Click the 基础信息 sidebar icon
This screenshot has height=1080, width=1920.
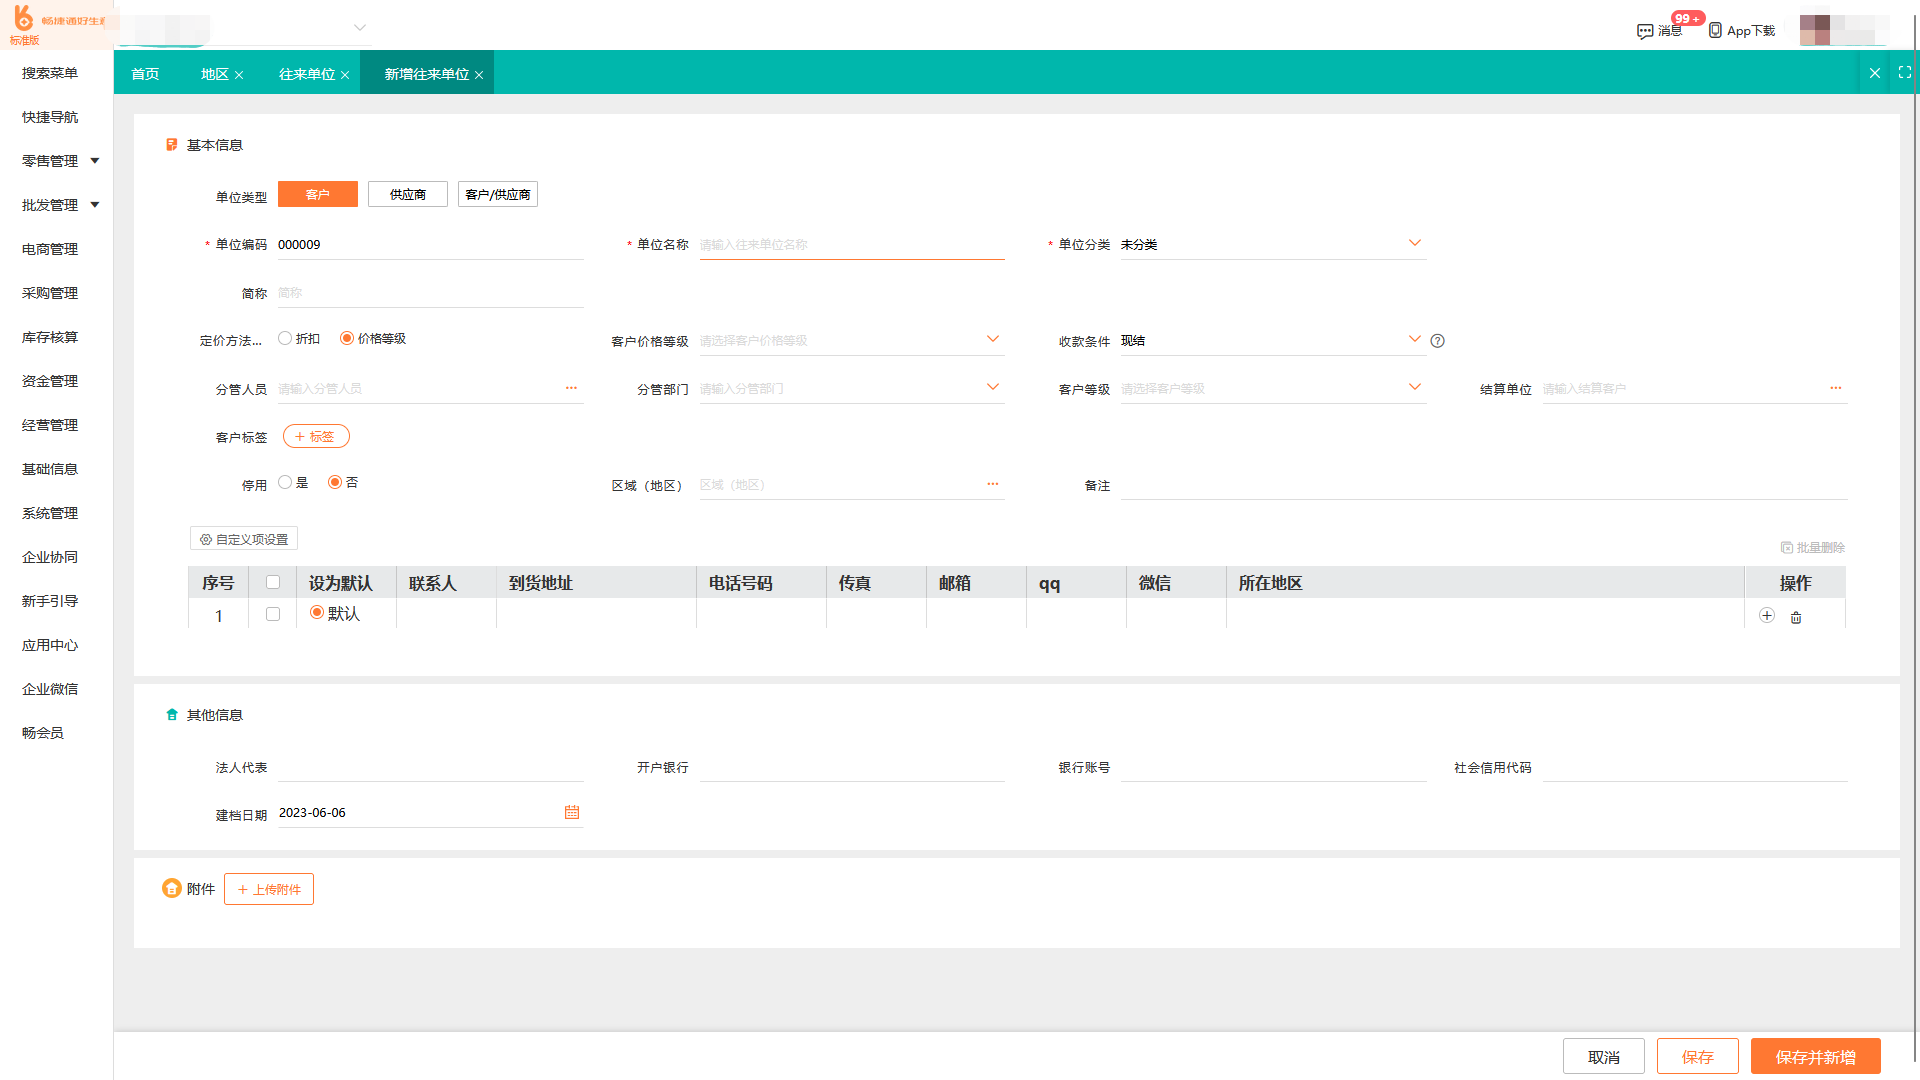point(49,468)
